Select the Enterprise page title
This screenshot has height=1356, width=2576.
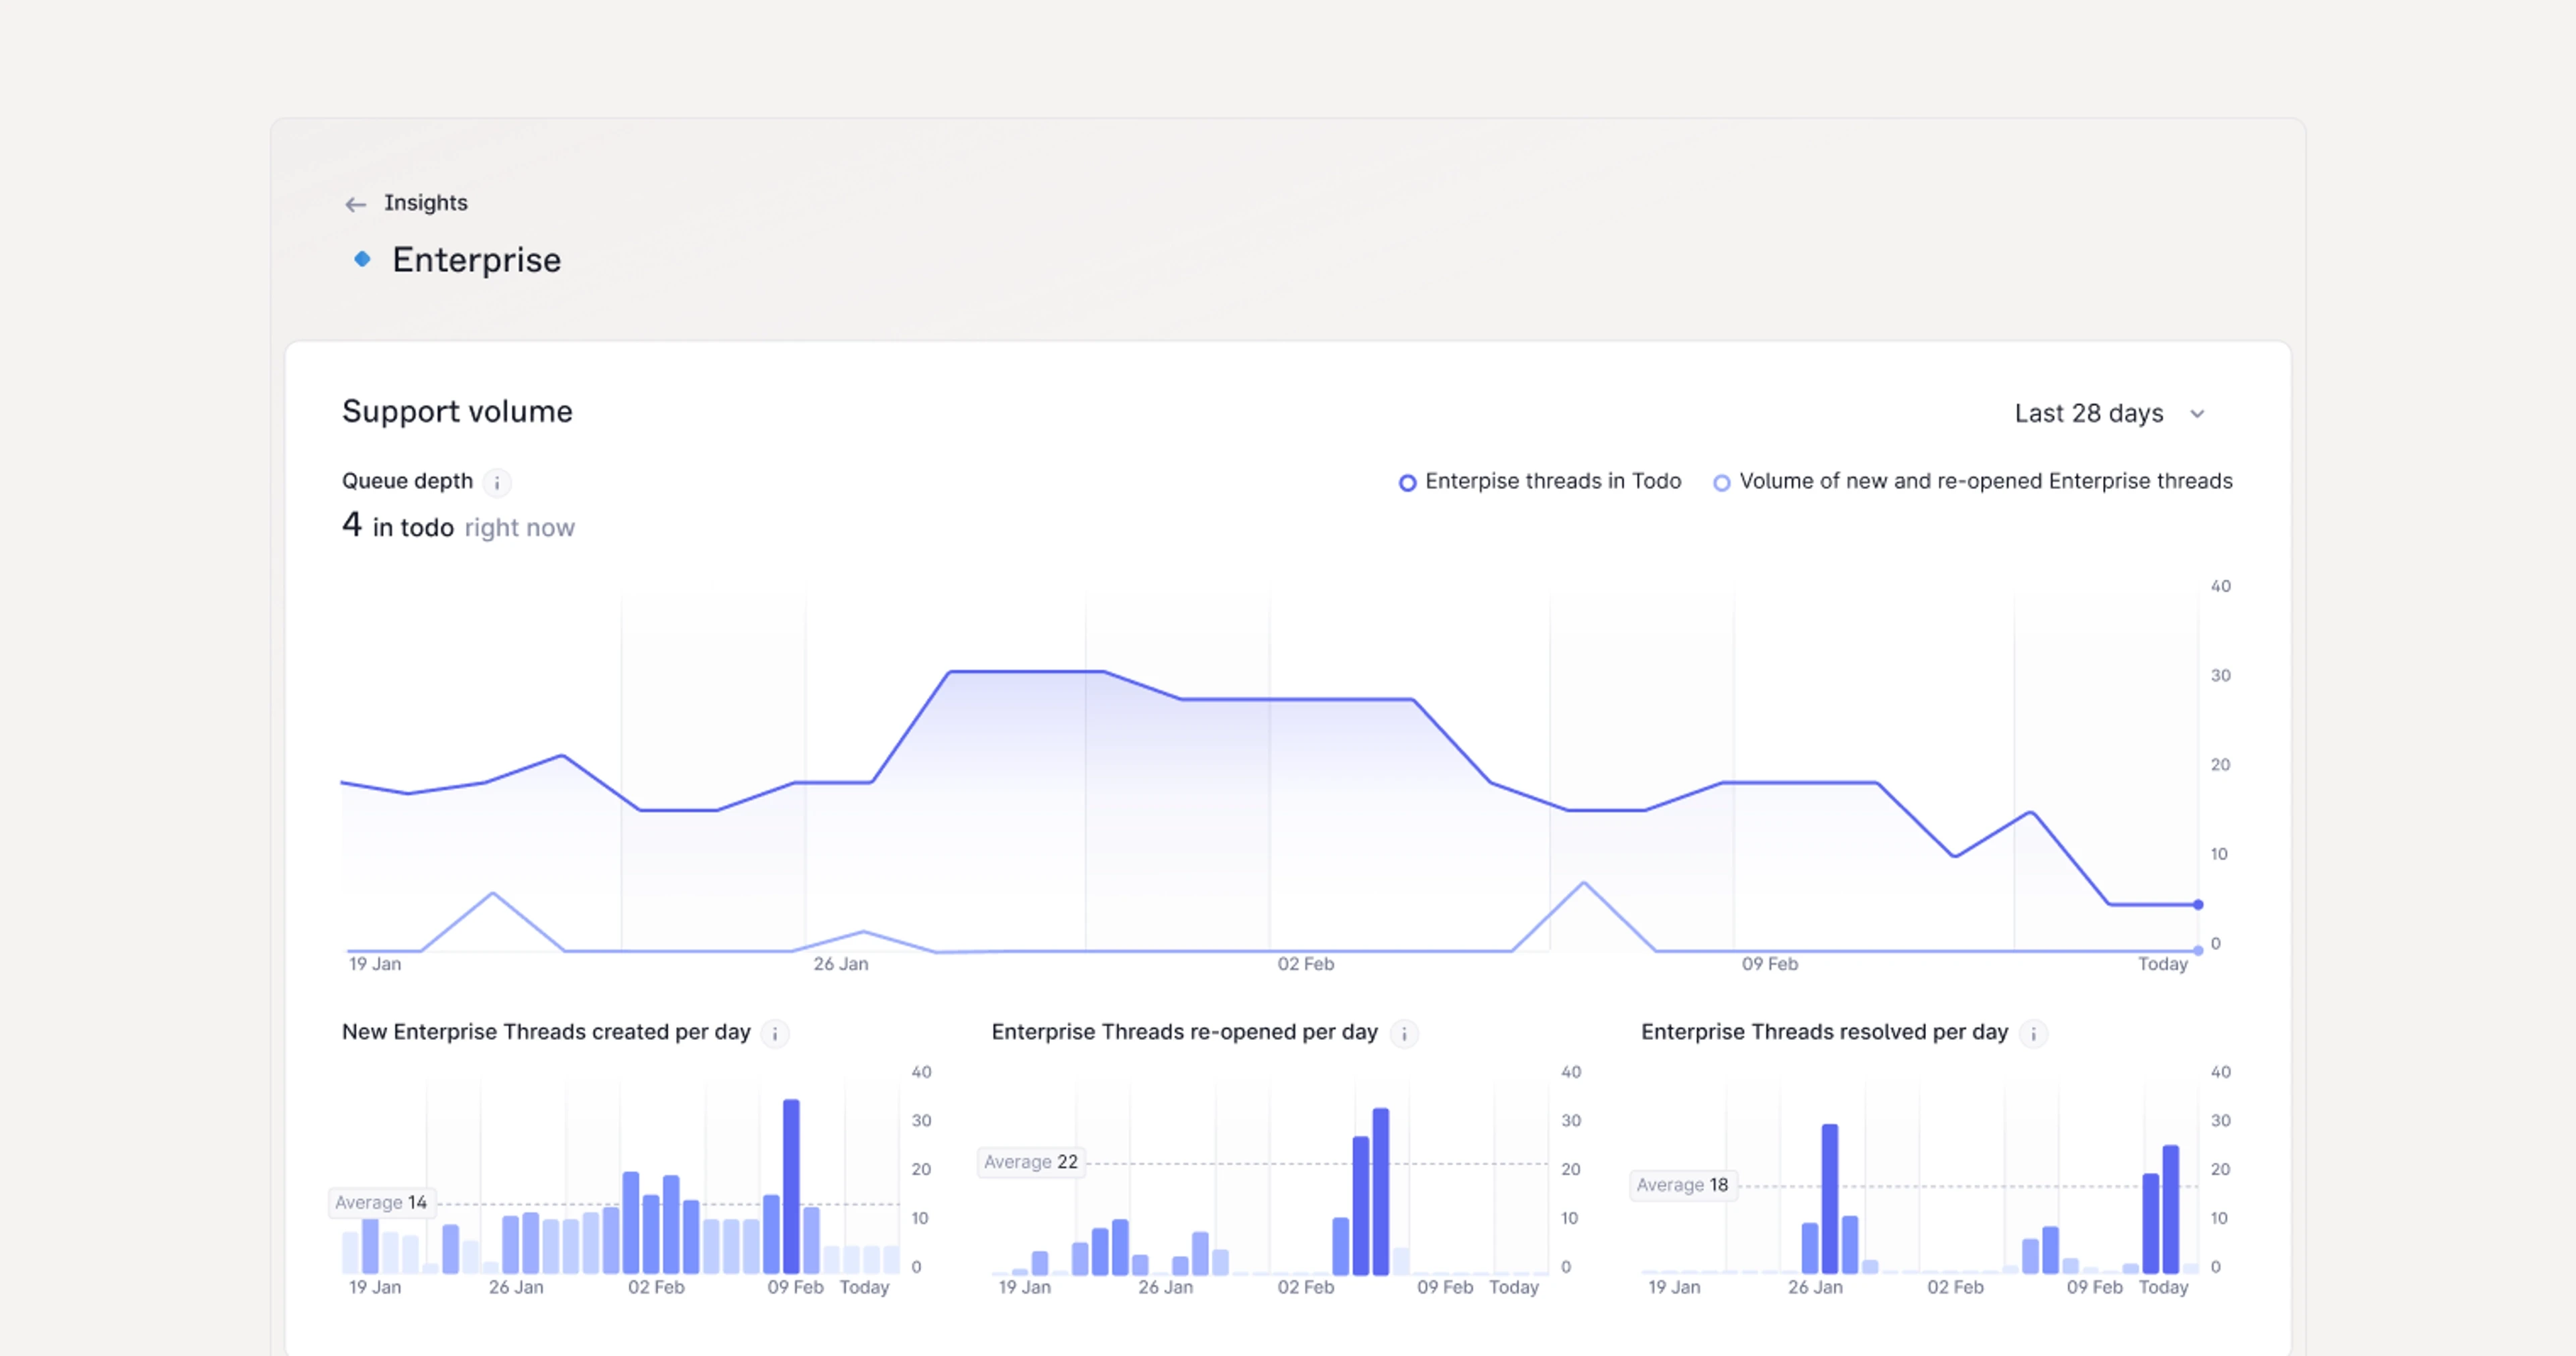point(477,259)
